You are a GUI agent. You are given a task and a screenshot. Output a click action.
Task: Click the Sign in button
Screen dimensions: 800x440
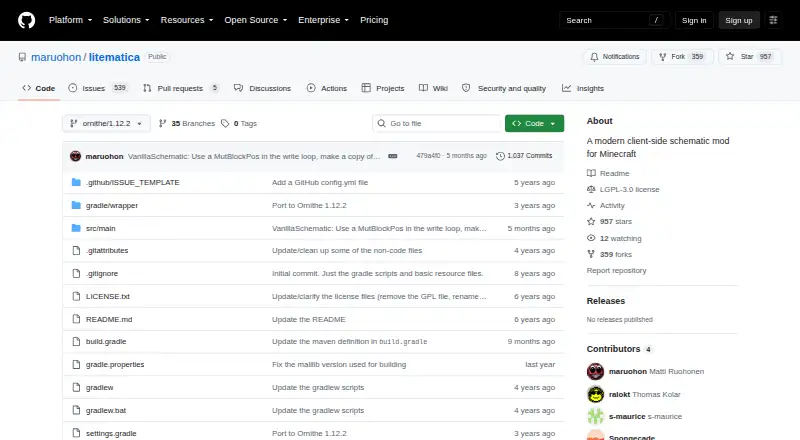694,20
